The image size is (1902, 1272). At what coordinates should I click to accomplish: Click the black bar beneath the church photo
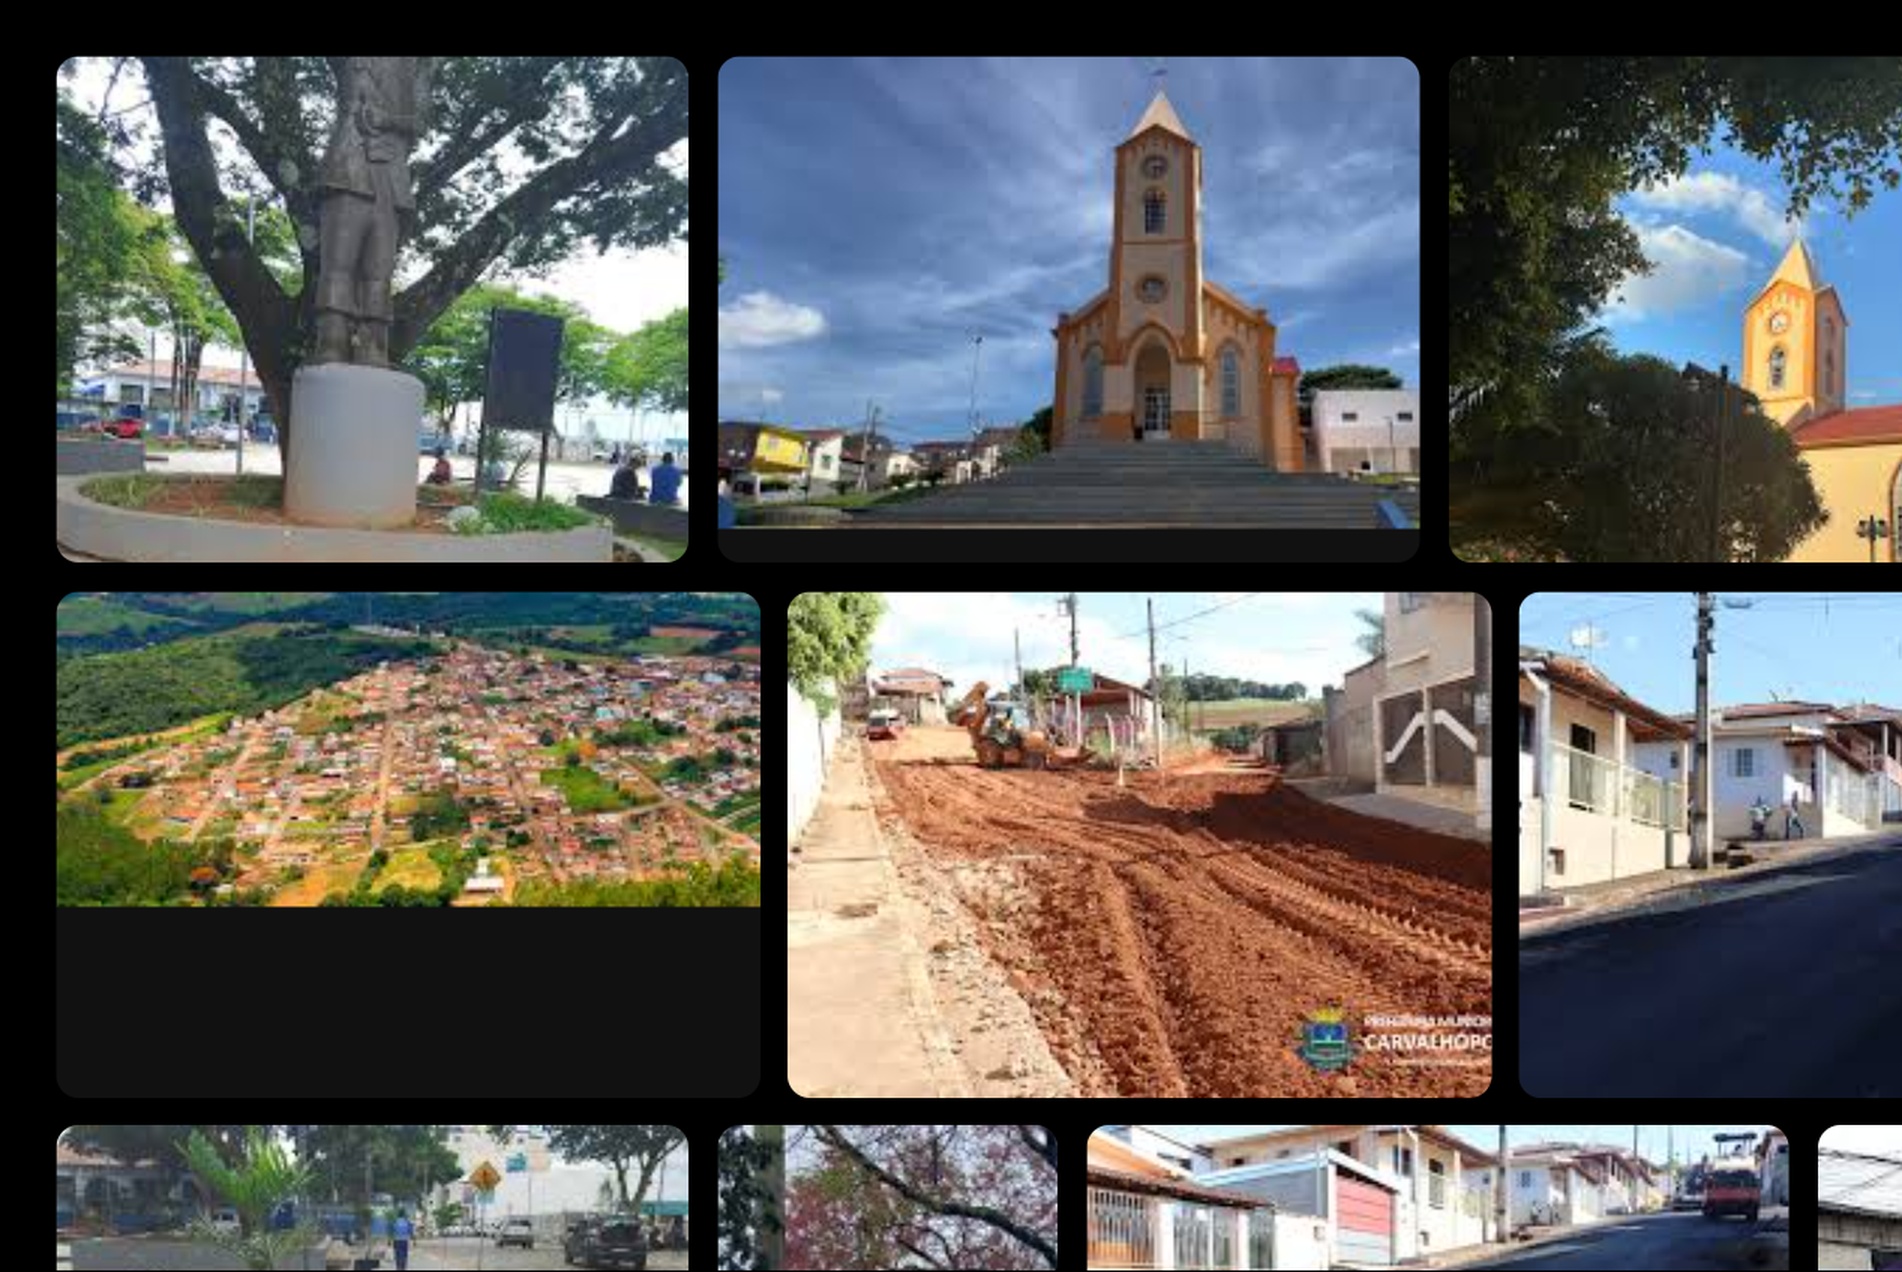[1068, 545]
